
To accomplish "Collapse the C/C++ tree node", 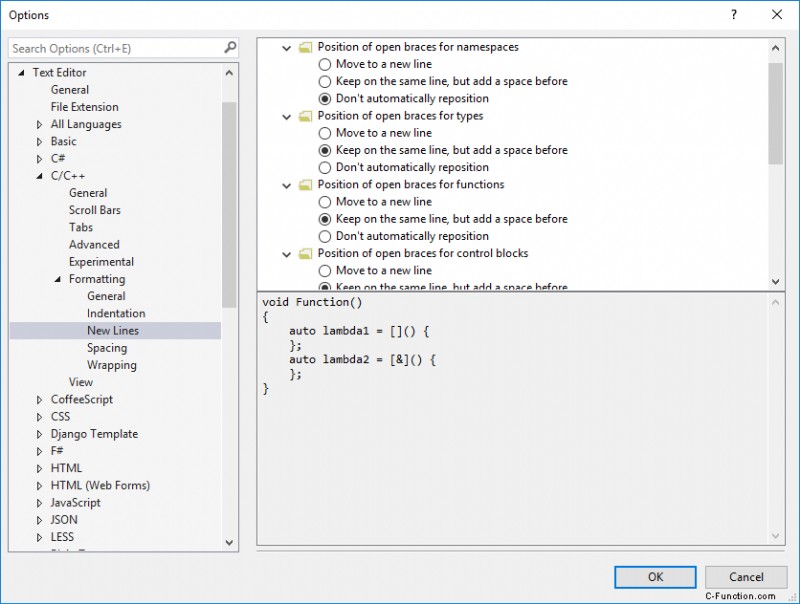I will click(x=39, y=176).
